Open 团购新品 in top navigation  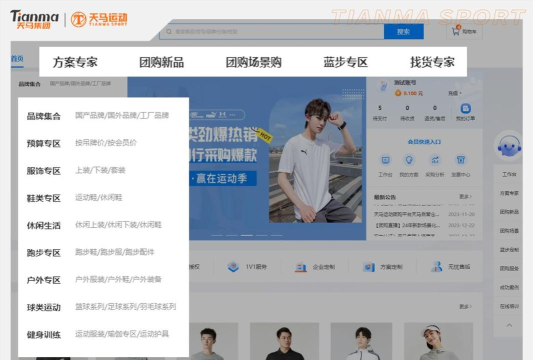tap(161, 62)
